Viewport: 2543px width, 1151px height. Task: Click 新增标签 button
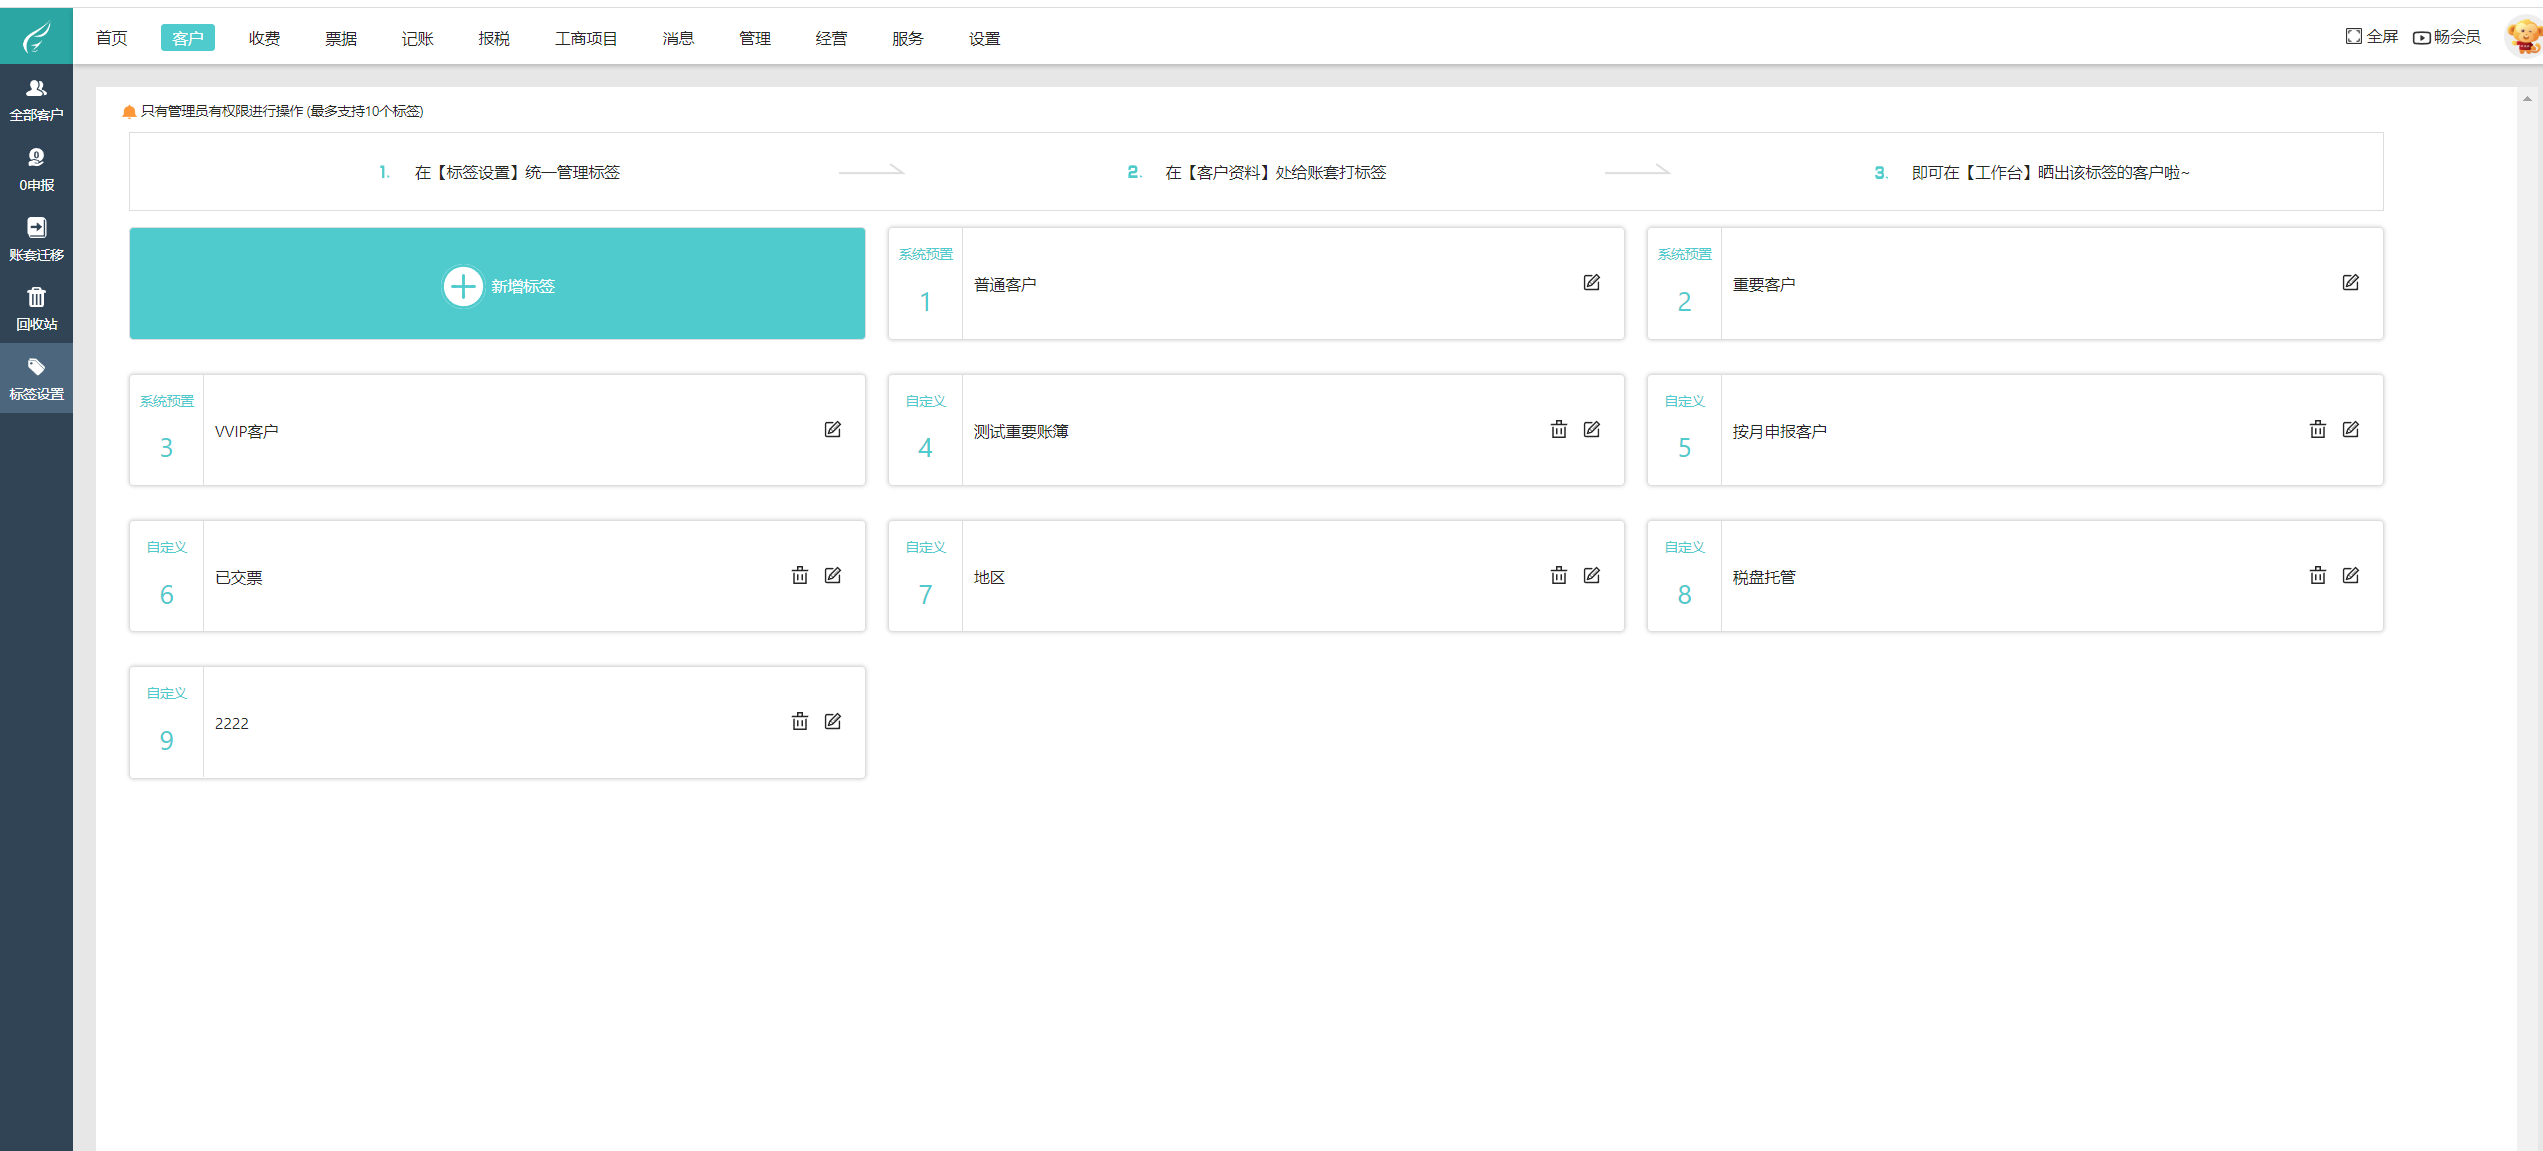pos(500,285)
